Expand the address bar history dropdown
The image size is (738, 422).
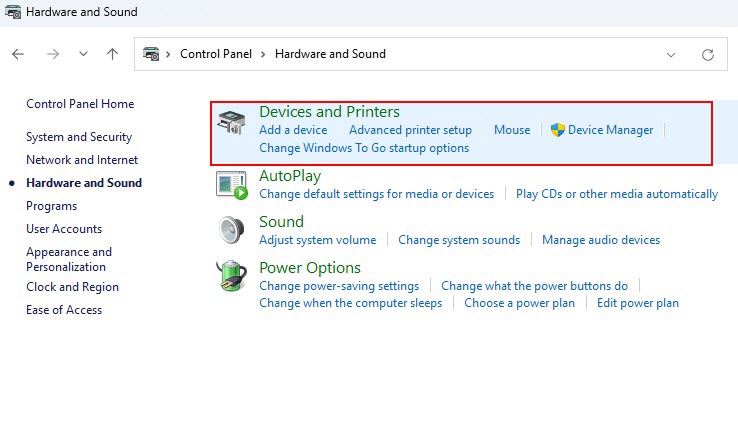coord(671,55)
